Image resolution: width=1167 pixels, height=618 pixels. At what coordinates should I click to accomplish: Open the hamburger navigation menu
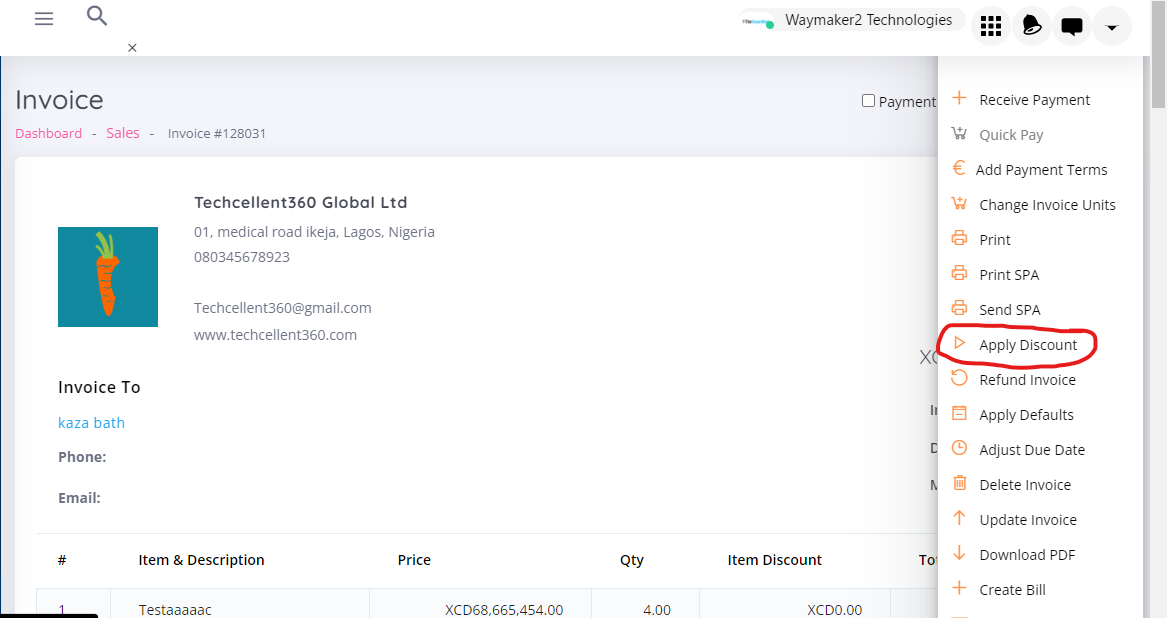[44, 19]
